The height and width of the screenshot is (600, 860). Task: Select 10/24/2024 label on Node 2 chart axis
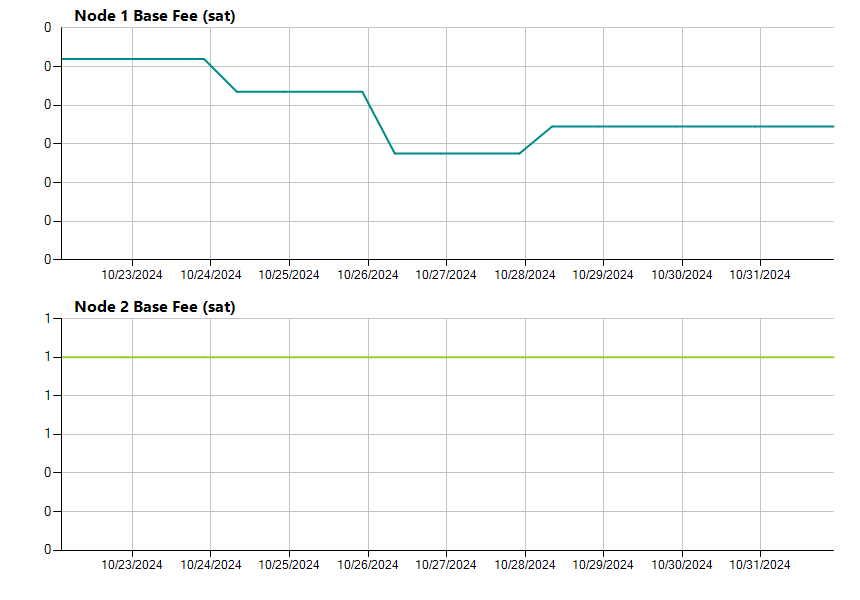(x=211, y=565)
